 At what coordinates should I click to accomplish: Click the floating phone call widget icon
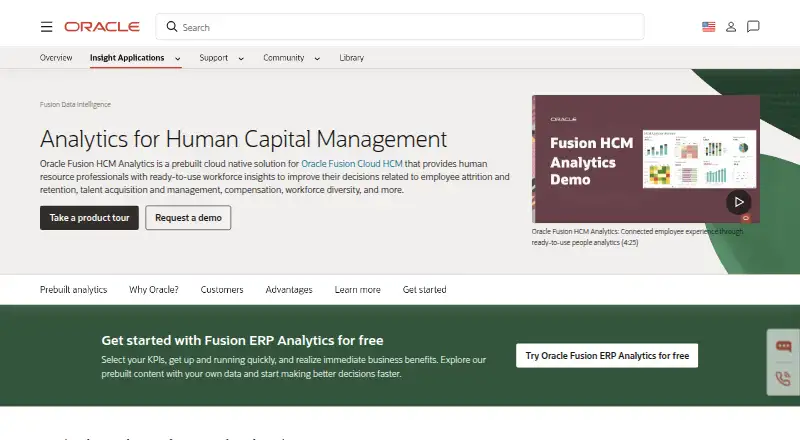783,378
